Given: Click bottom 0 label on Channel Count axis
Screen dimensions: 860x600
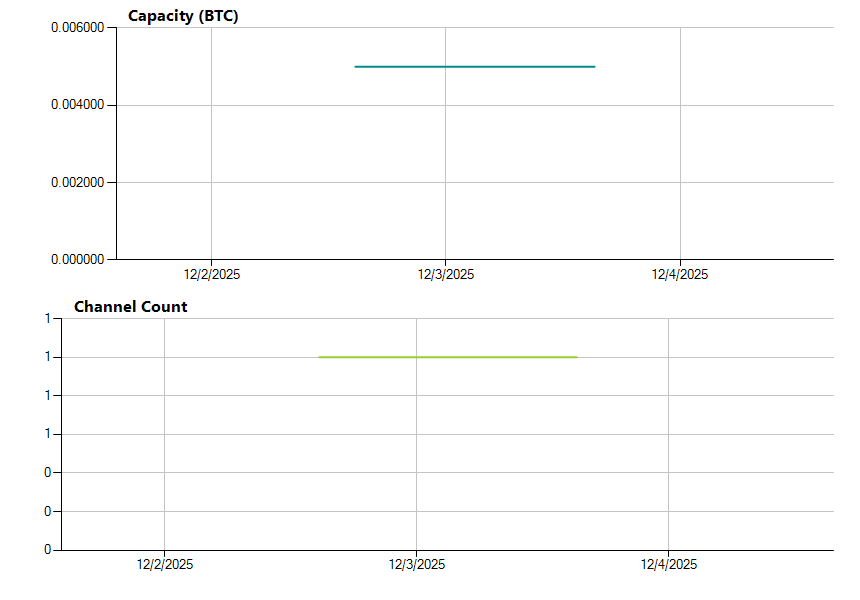Looking at the screenshot, I should (x=46, y=550).
